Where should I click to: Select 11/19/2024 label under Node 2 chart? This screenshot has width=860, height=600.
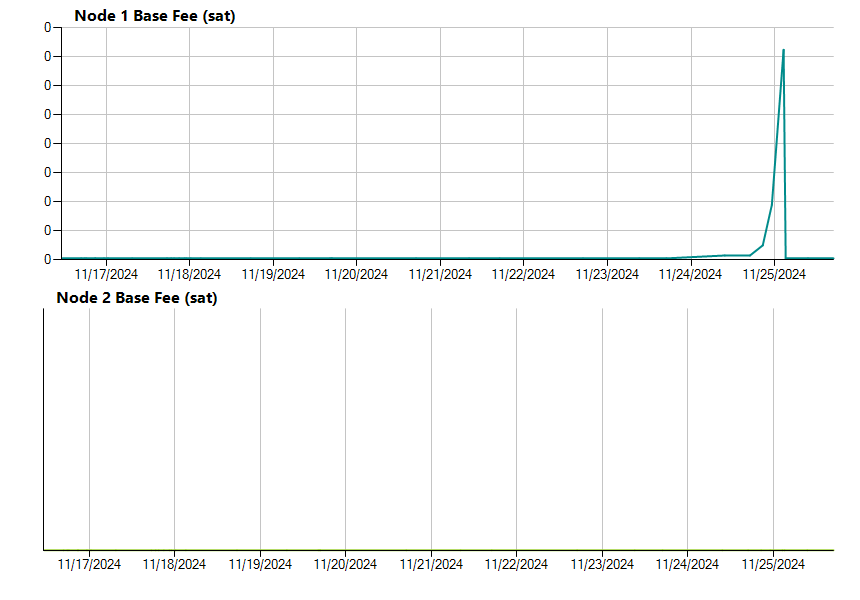pyautogui.click(x=260, y=564)
